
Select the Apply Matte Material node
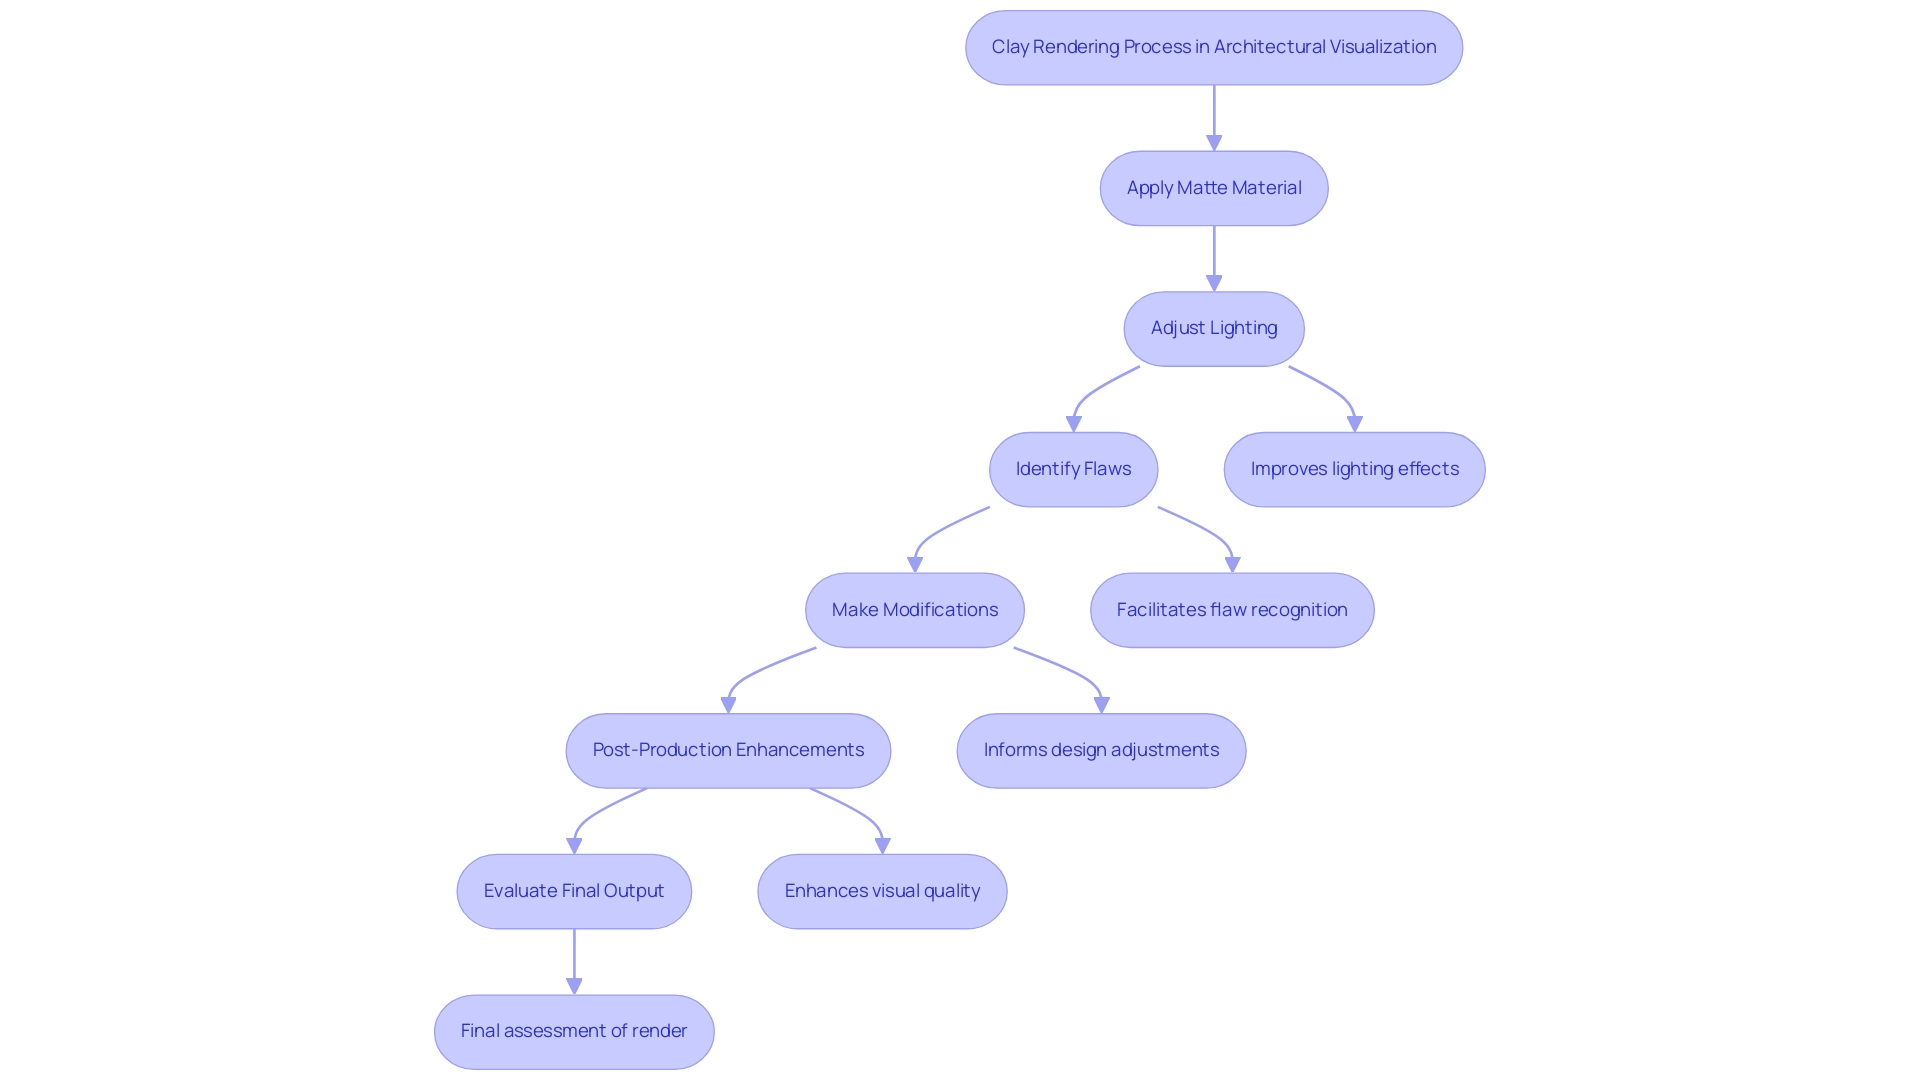tap(1213, 187)
